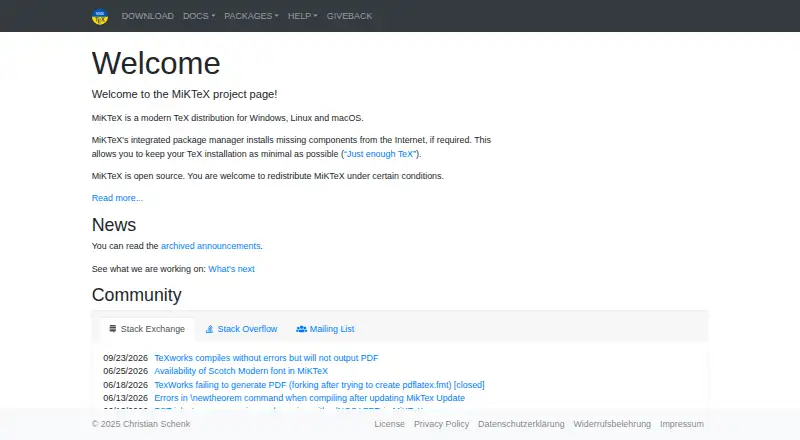Click the 09/23/2026 date text
800x440 pixels.
point(126,358)
